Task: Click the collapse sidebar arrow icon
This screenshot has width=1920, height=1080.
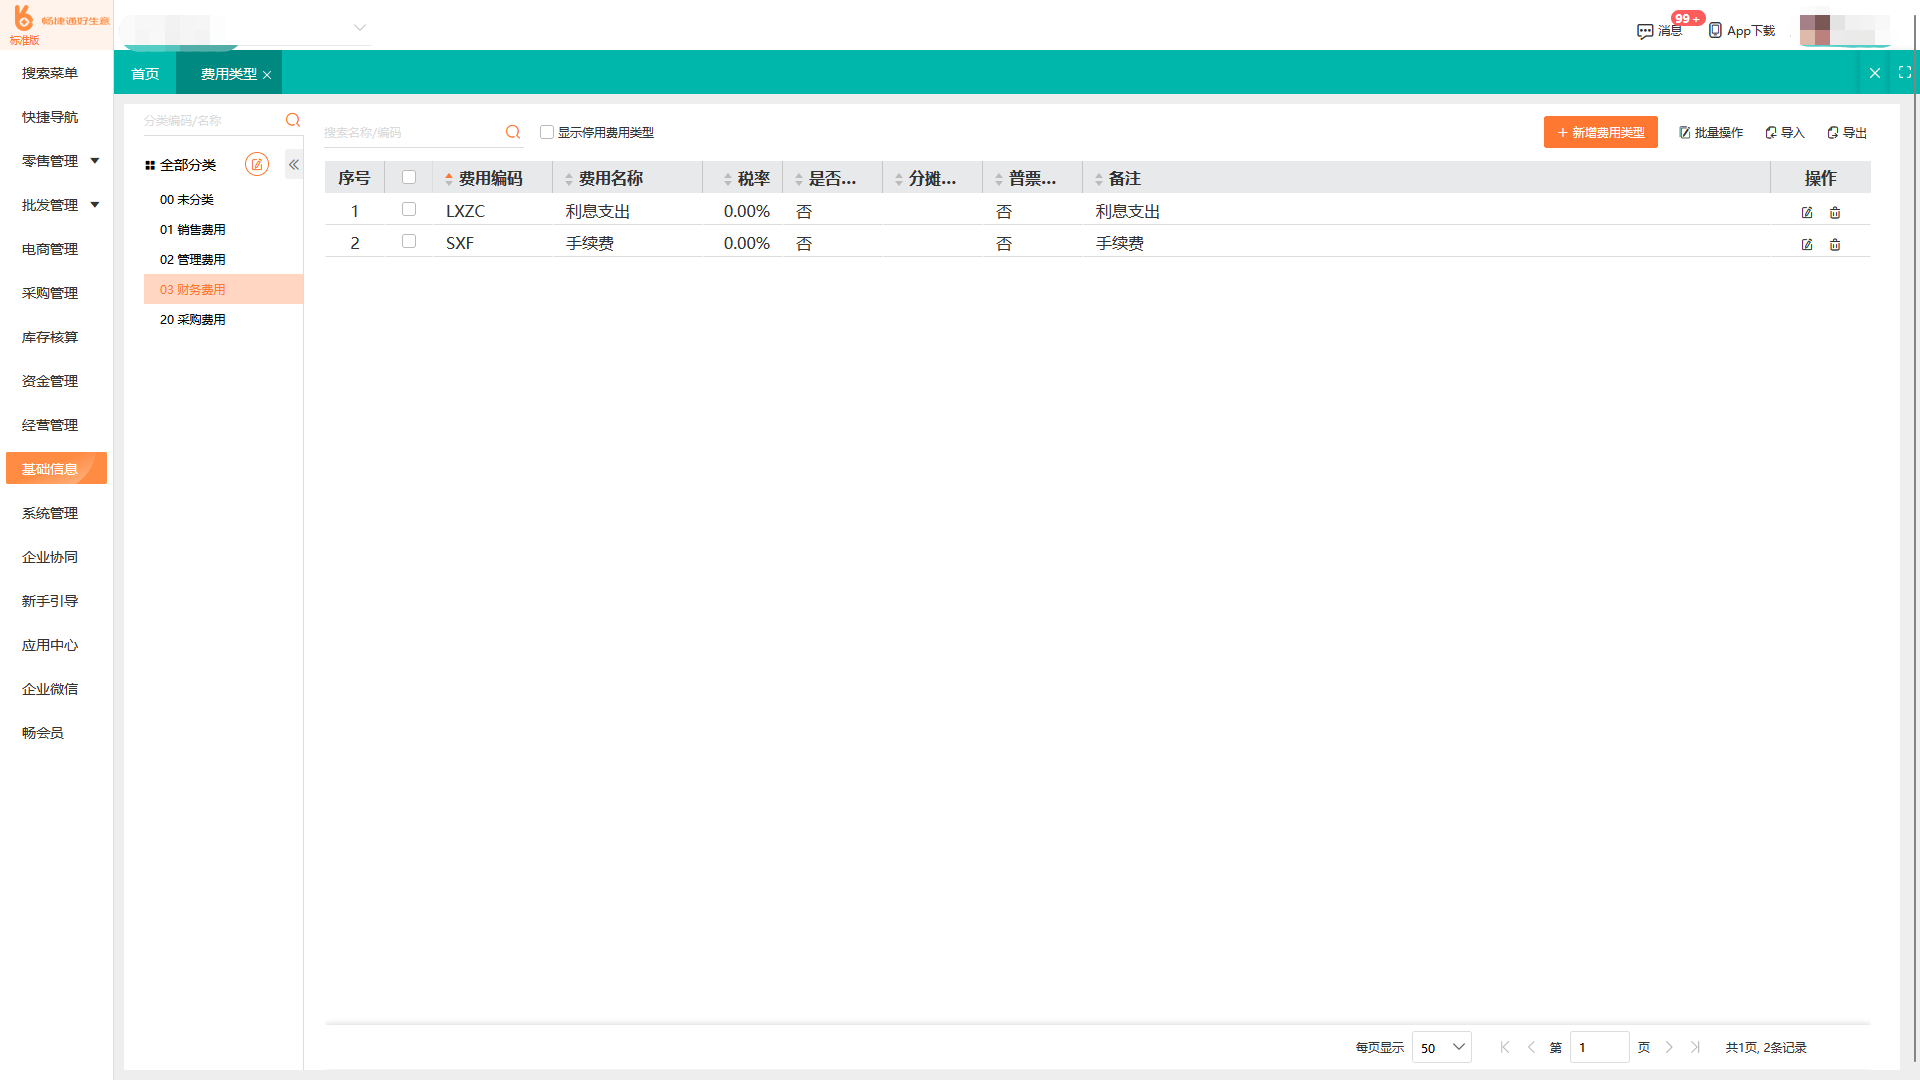Action: coord(295,164)
